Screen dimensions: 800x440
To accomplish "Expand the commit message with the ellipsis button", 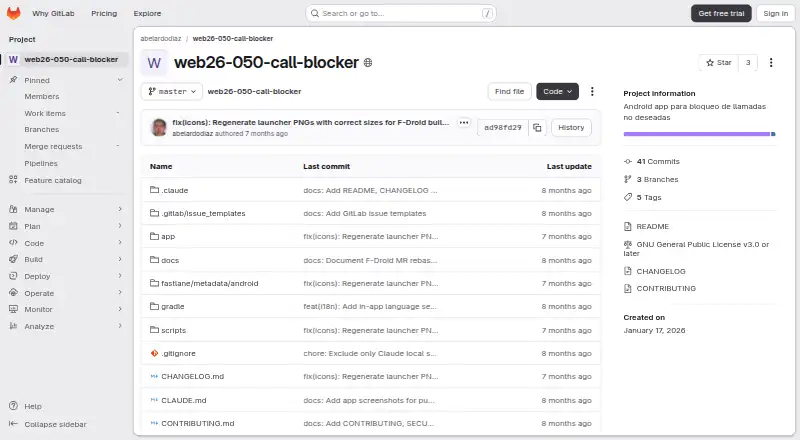I will tap(463, 123).
